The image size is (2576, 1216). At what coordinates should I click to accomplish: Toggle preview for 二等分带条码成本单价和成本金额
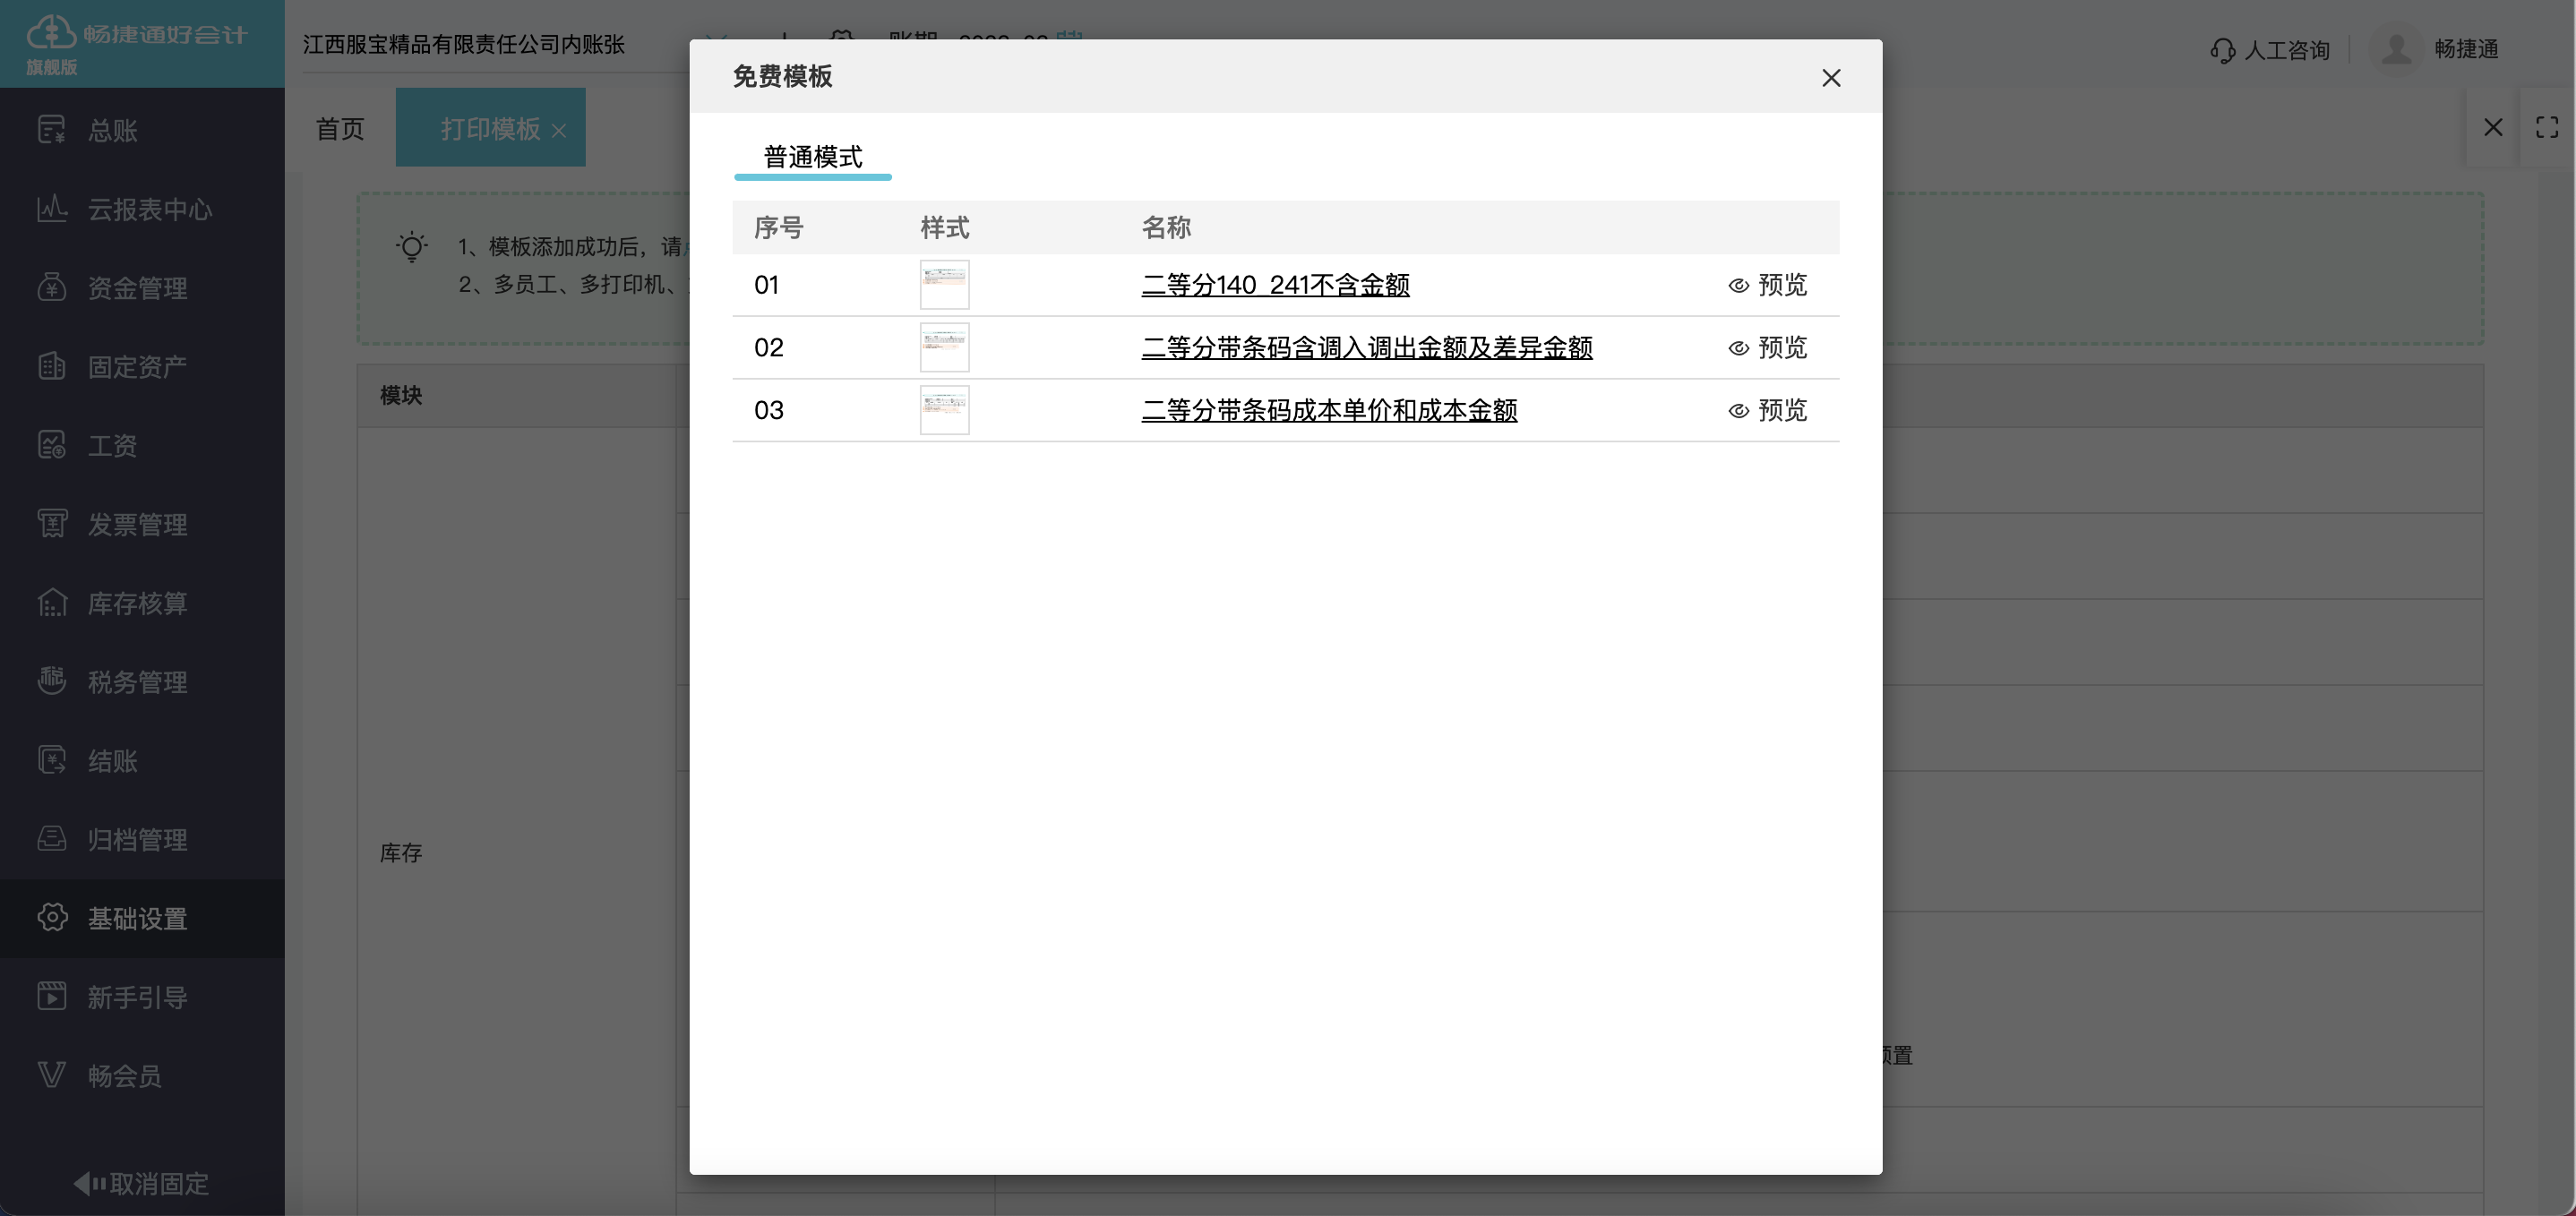pyautogui.click(x=1766, y=409)
